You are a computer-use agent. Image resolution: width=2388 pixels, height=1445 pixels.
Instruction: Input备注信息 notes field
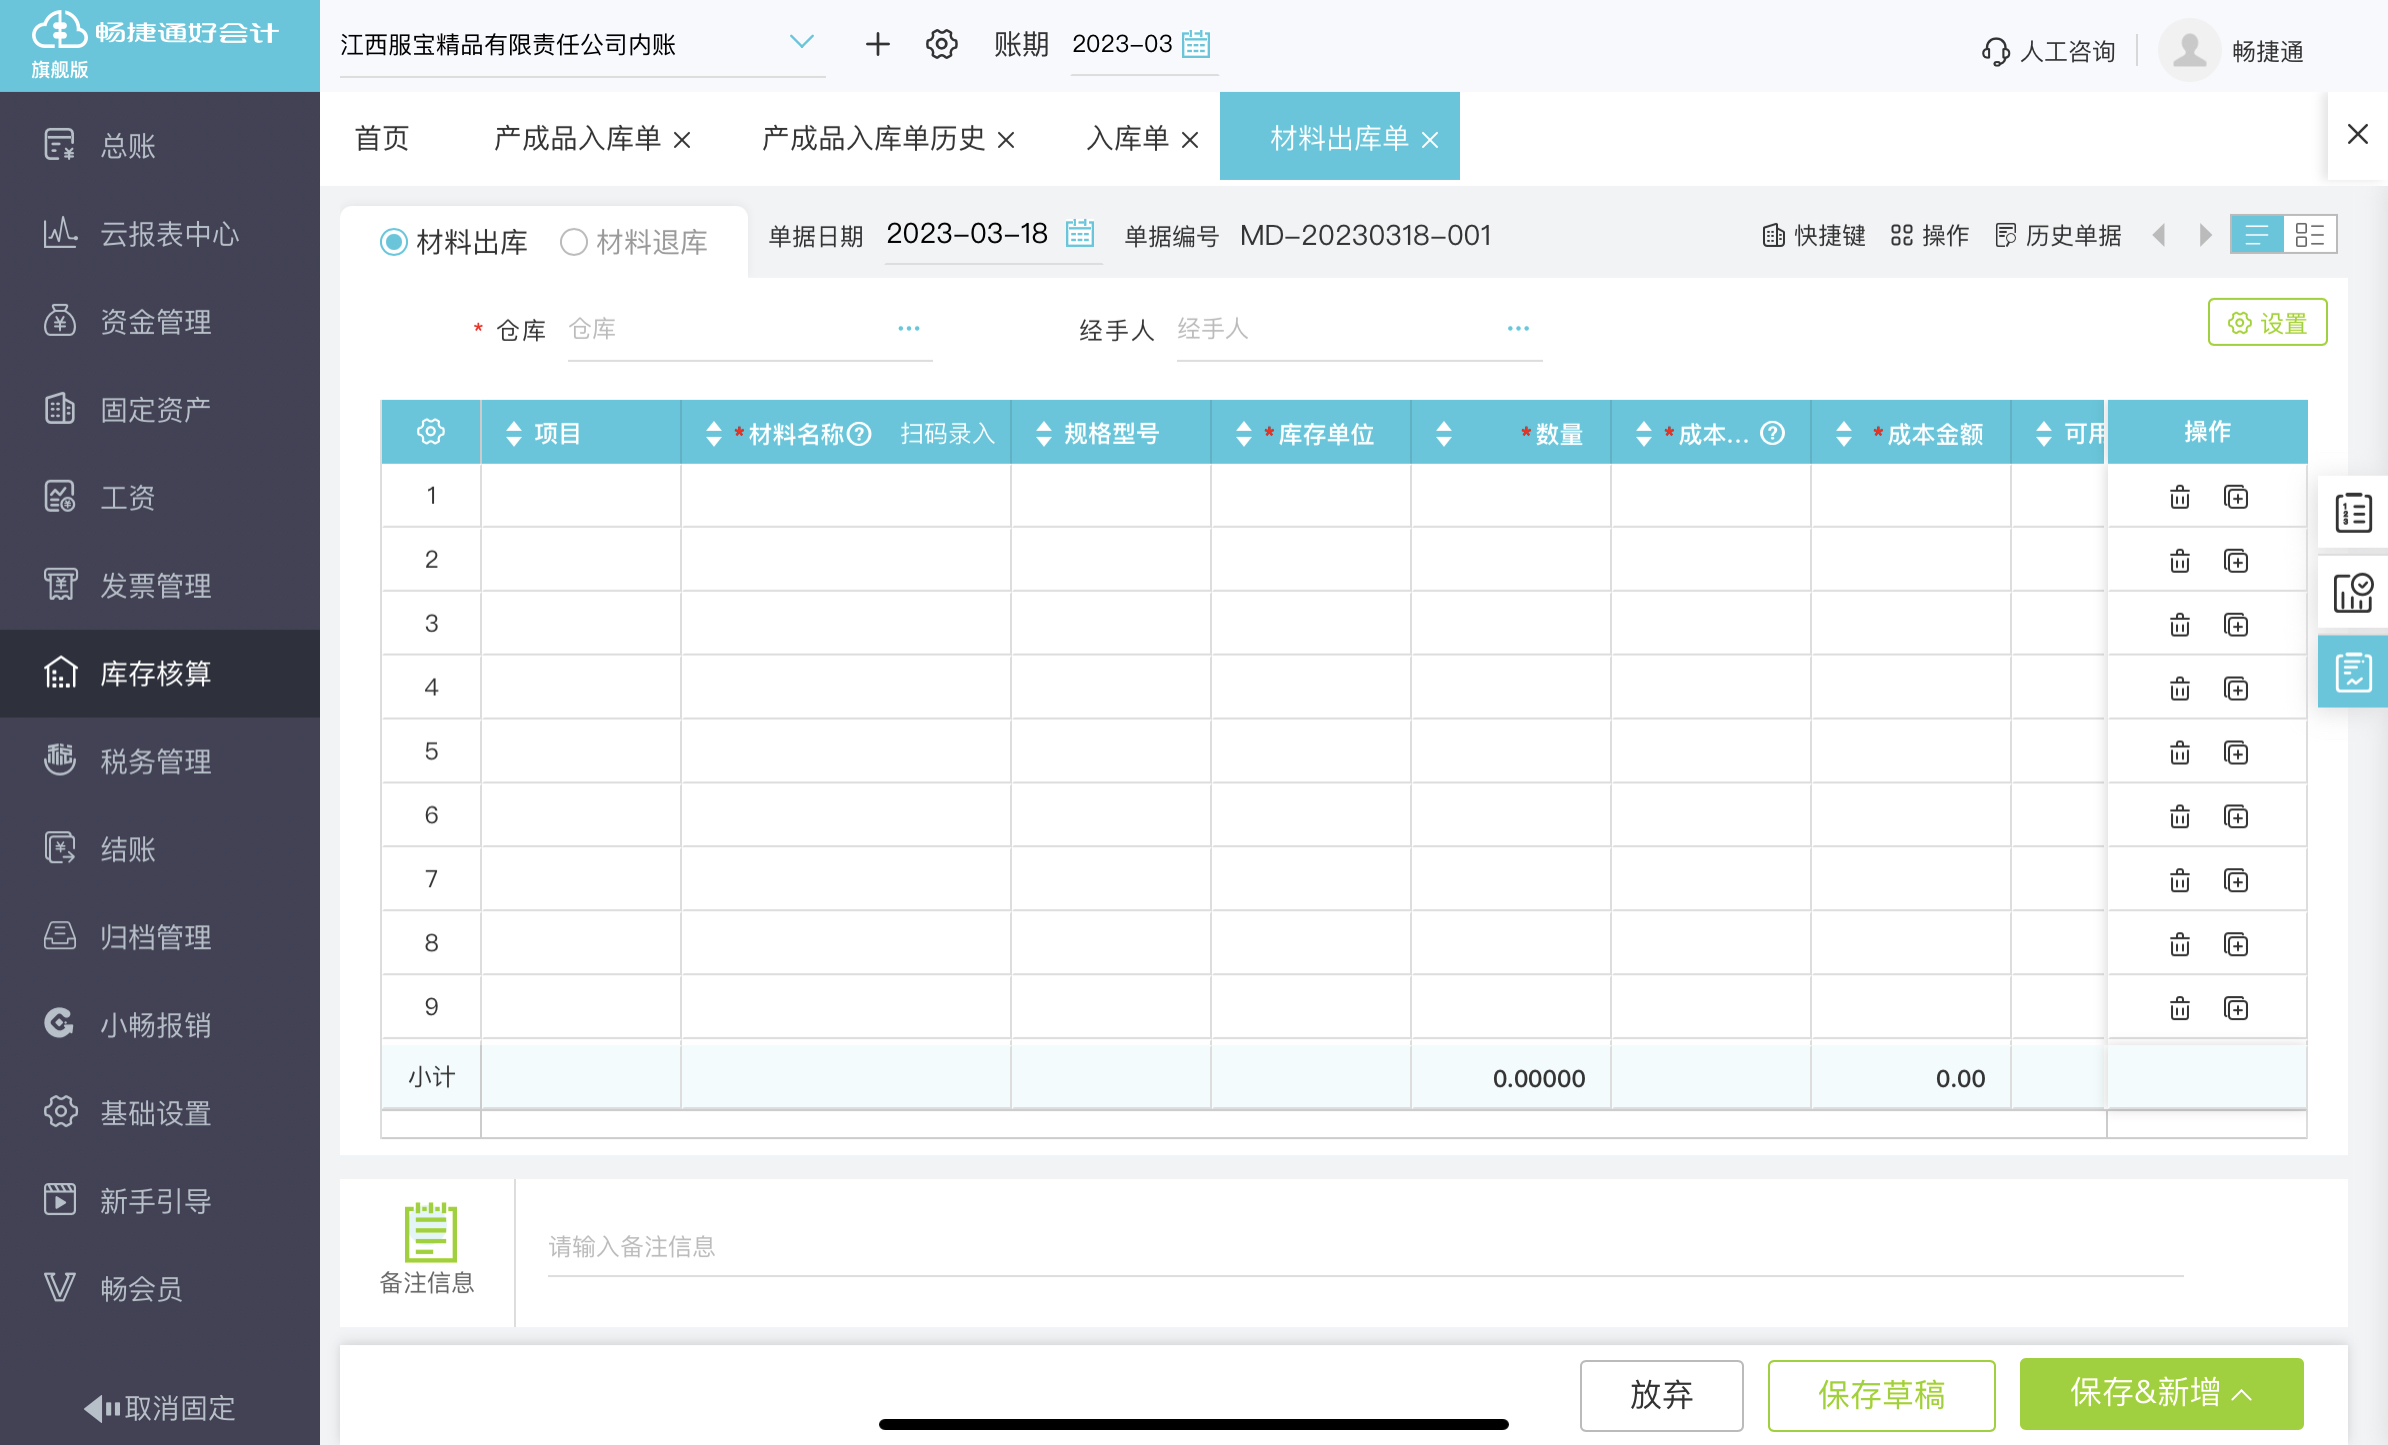point(1416,1245)
